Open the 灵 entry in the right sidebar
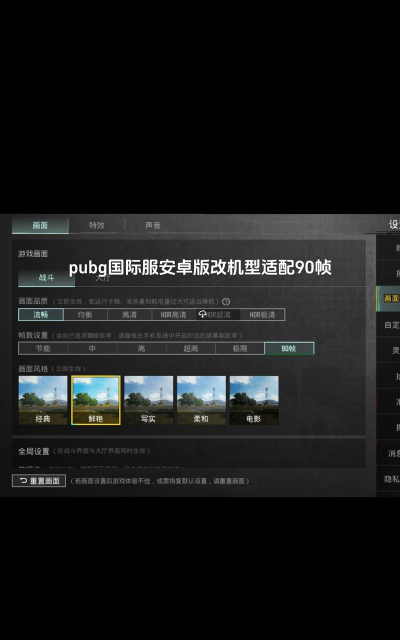The image size is (400, 640). point(388,351)
